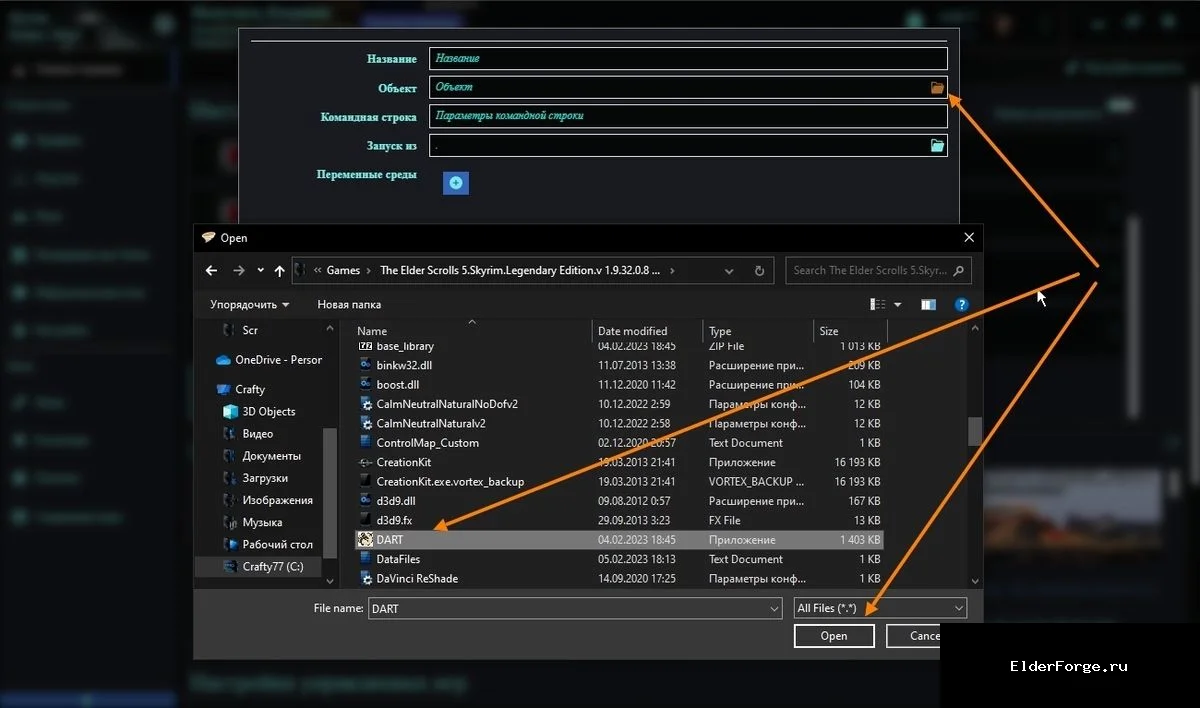Sort files by Date modified column
1200x708 pixels.
(x=632, y=331)
